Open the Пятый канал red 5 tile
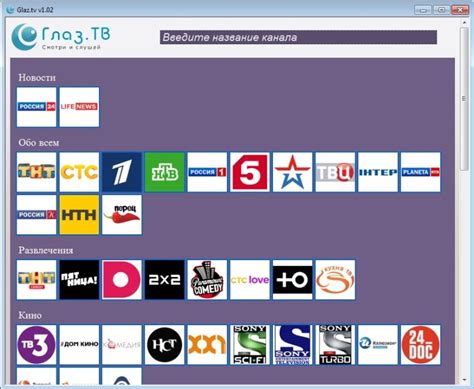 (250, 172)
